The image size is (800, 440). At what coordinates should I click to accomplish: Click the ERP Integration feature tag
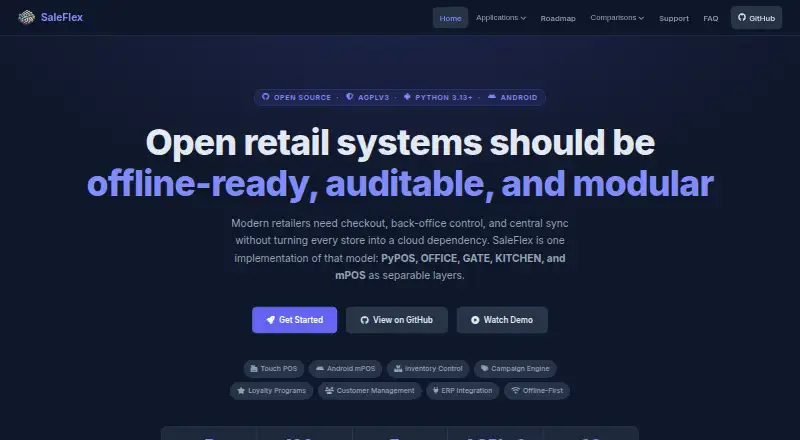tap(463, 391)
